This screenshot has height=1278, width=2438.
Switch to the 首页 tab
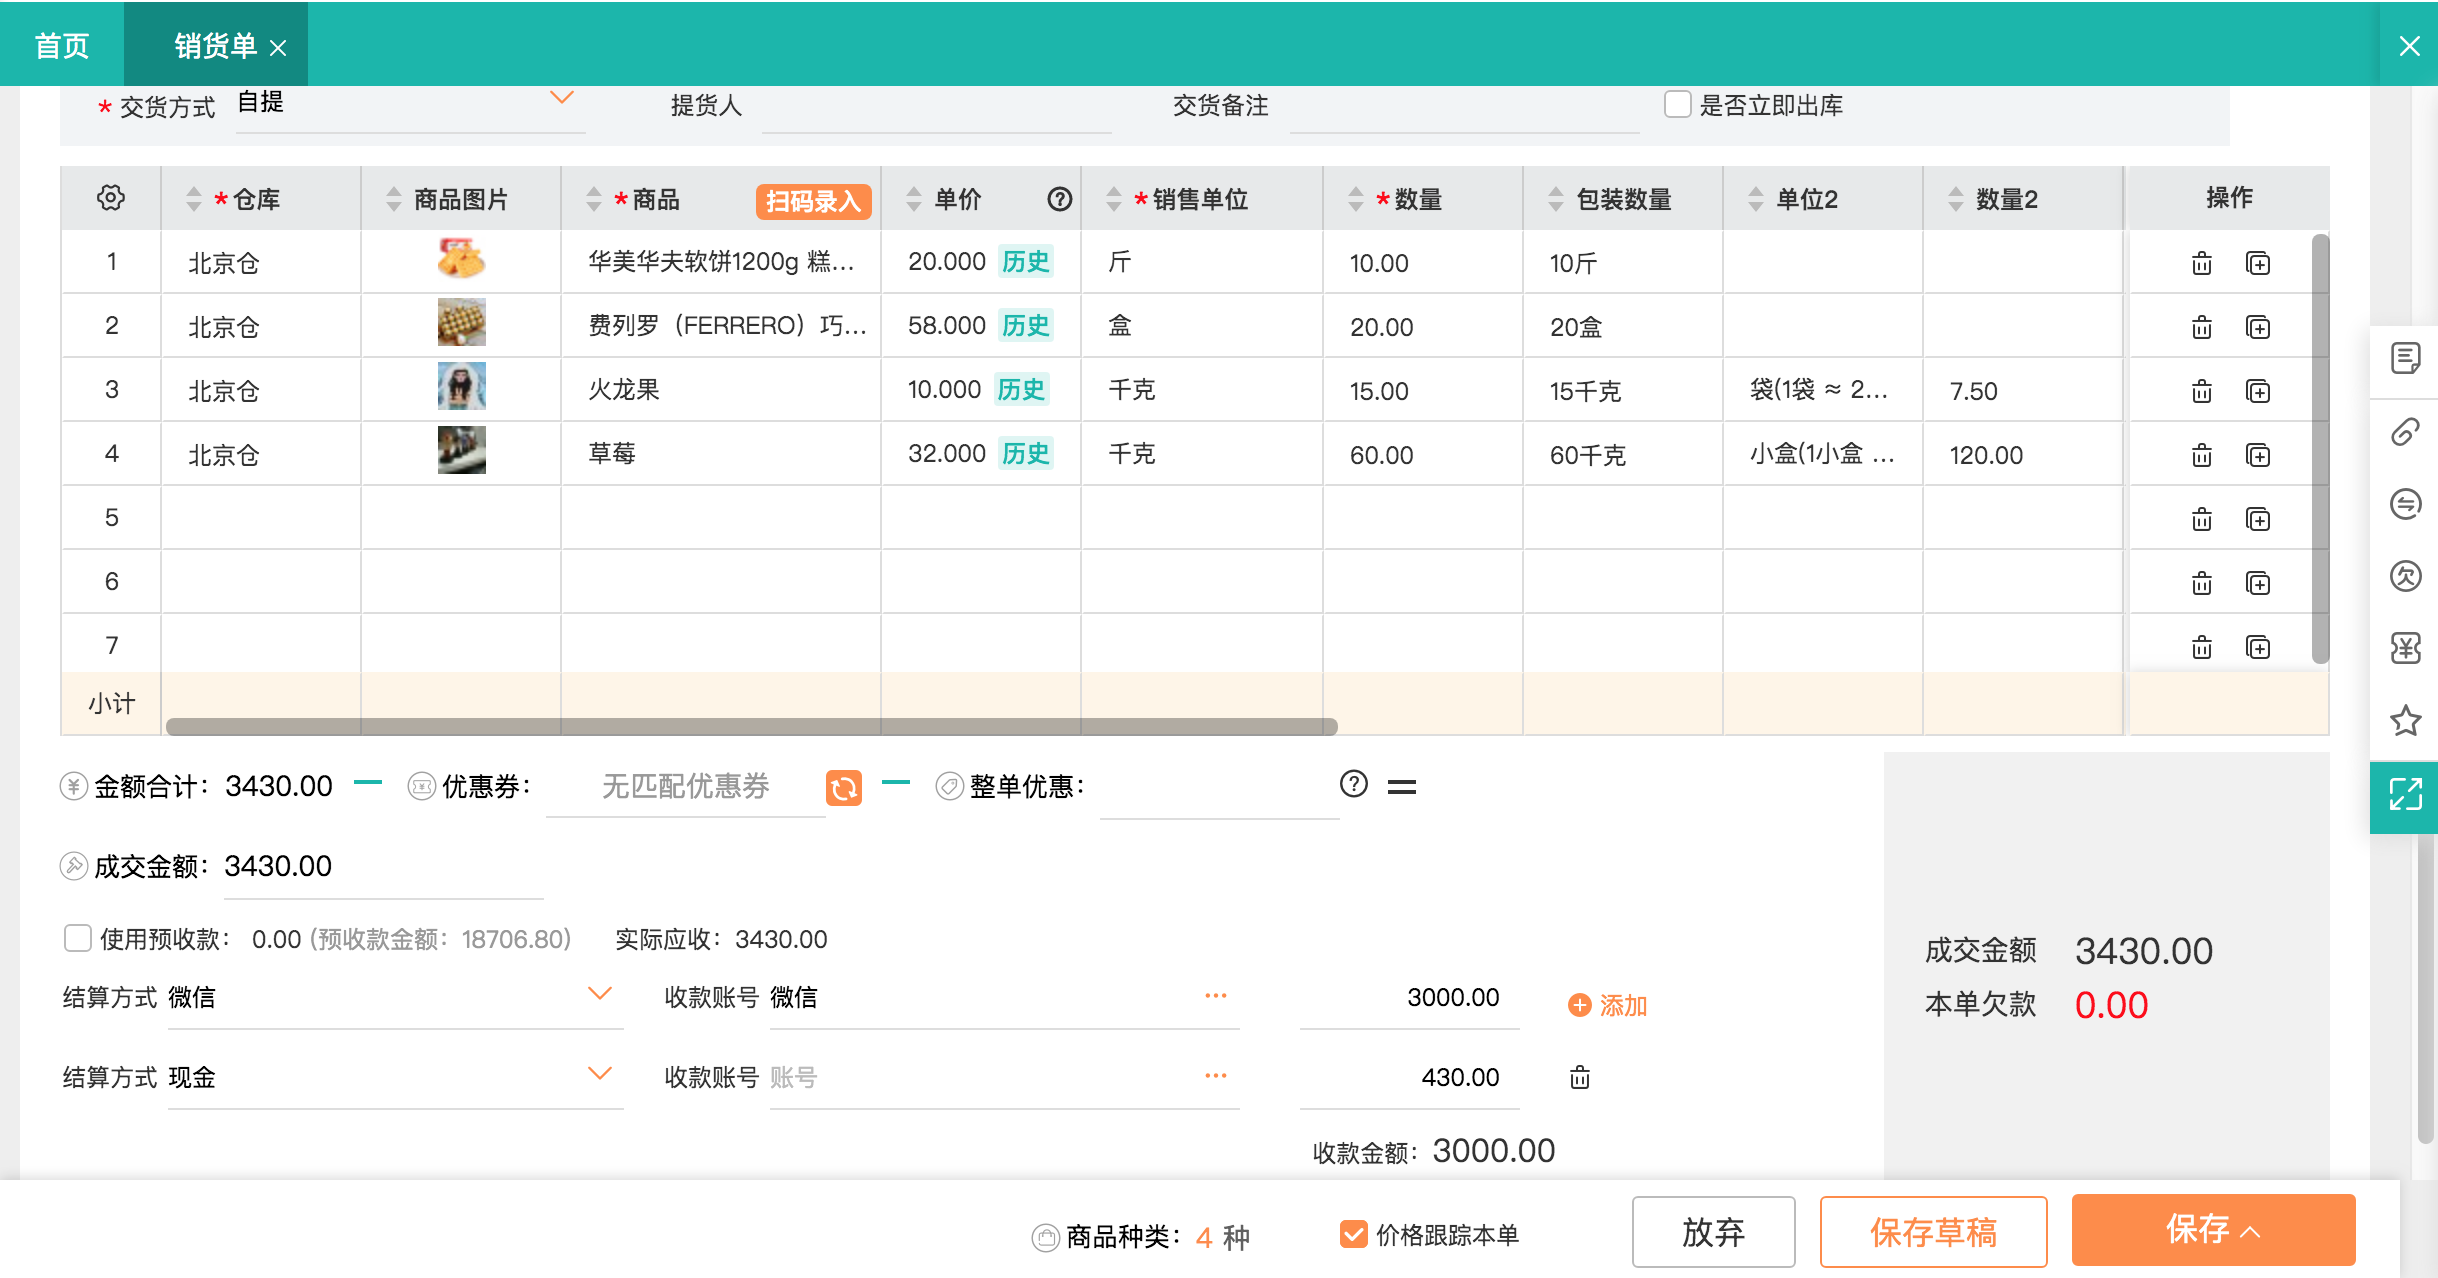point(60,45)
